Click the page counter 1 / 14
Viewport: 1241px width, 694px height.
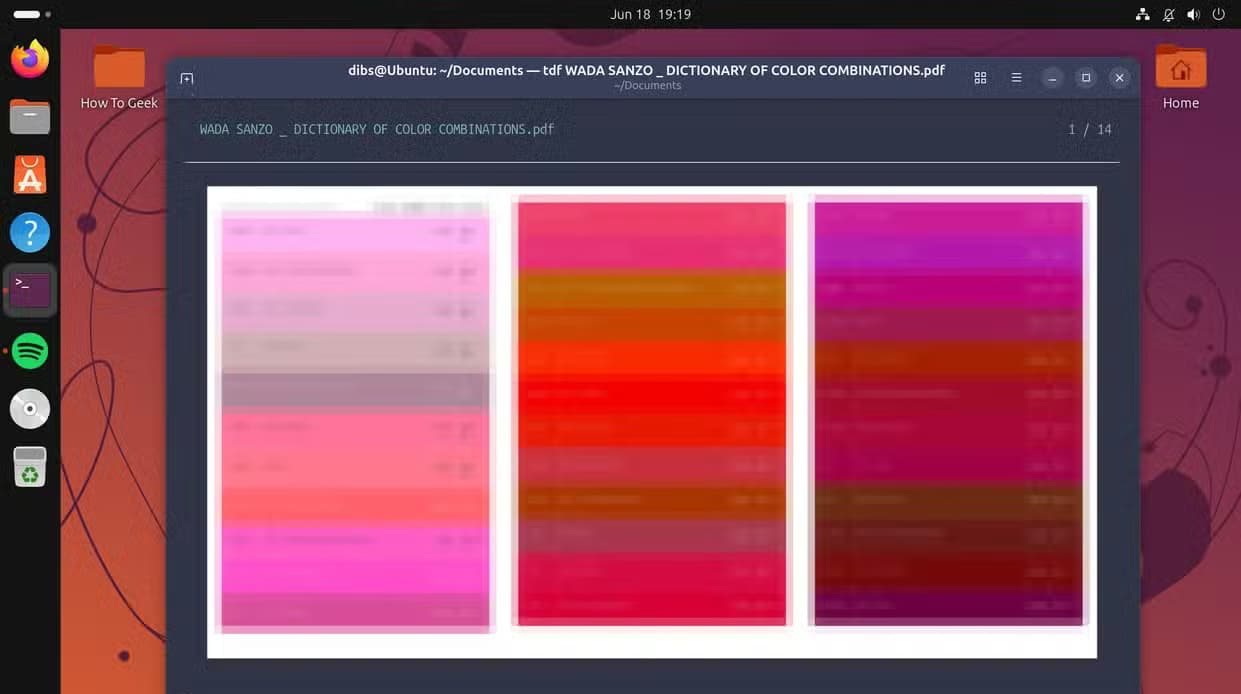pyautogui.click(x=1090, y=129)
